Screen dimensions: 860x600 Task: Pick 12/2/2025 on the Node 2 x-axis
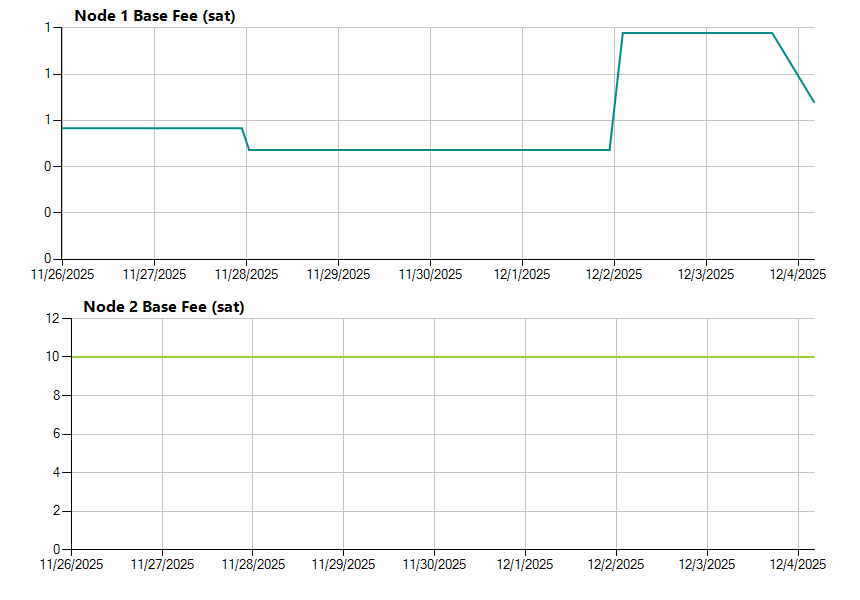615,564
